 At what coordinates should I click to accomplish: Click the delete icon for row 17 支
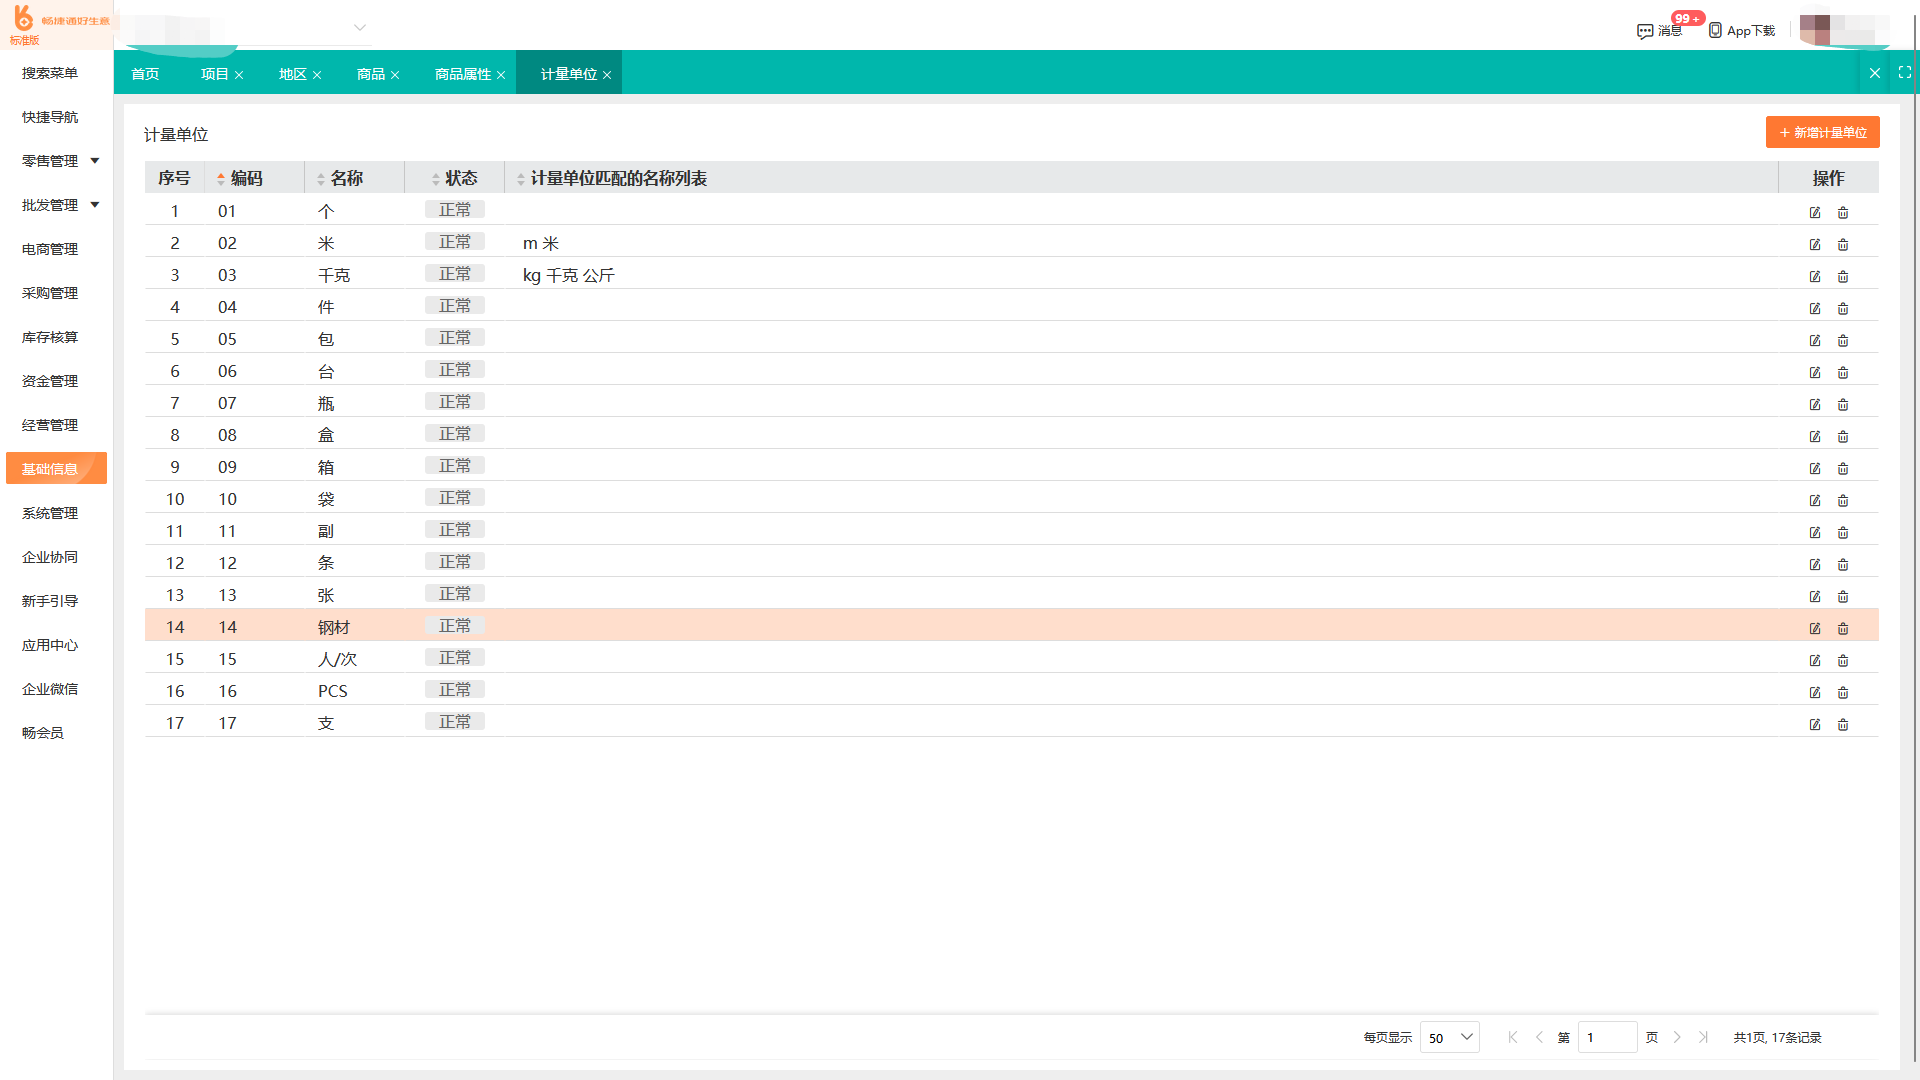click(1844, 723)
